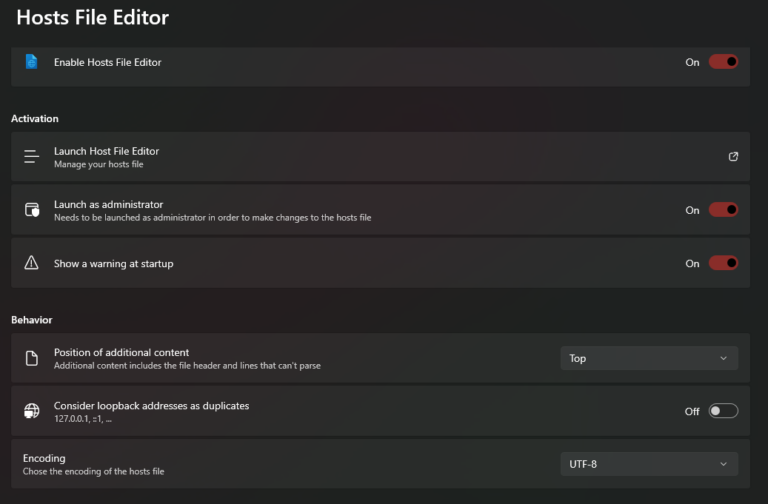
Task: Click the Off label next to loopback toggle
Action: [x=692, y=411]
